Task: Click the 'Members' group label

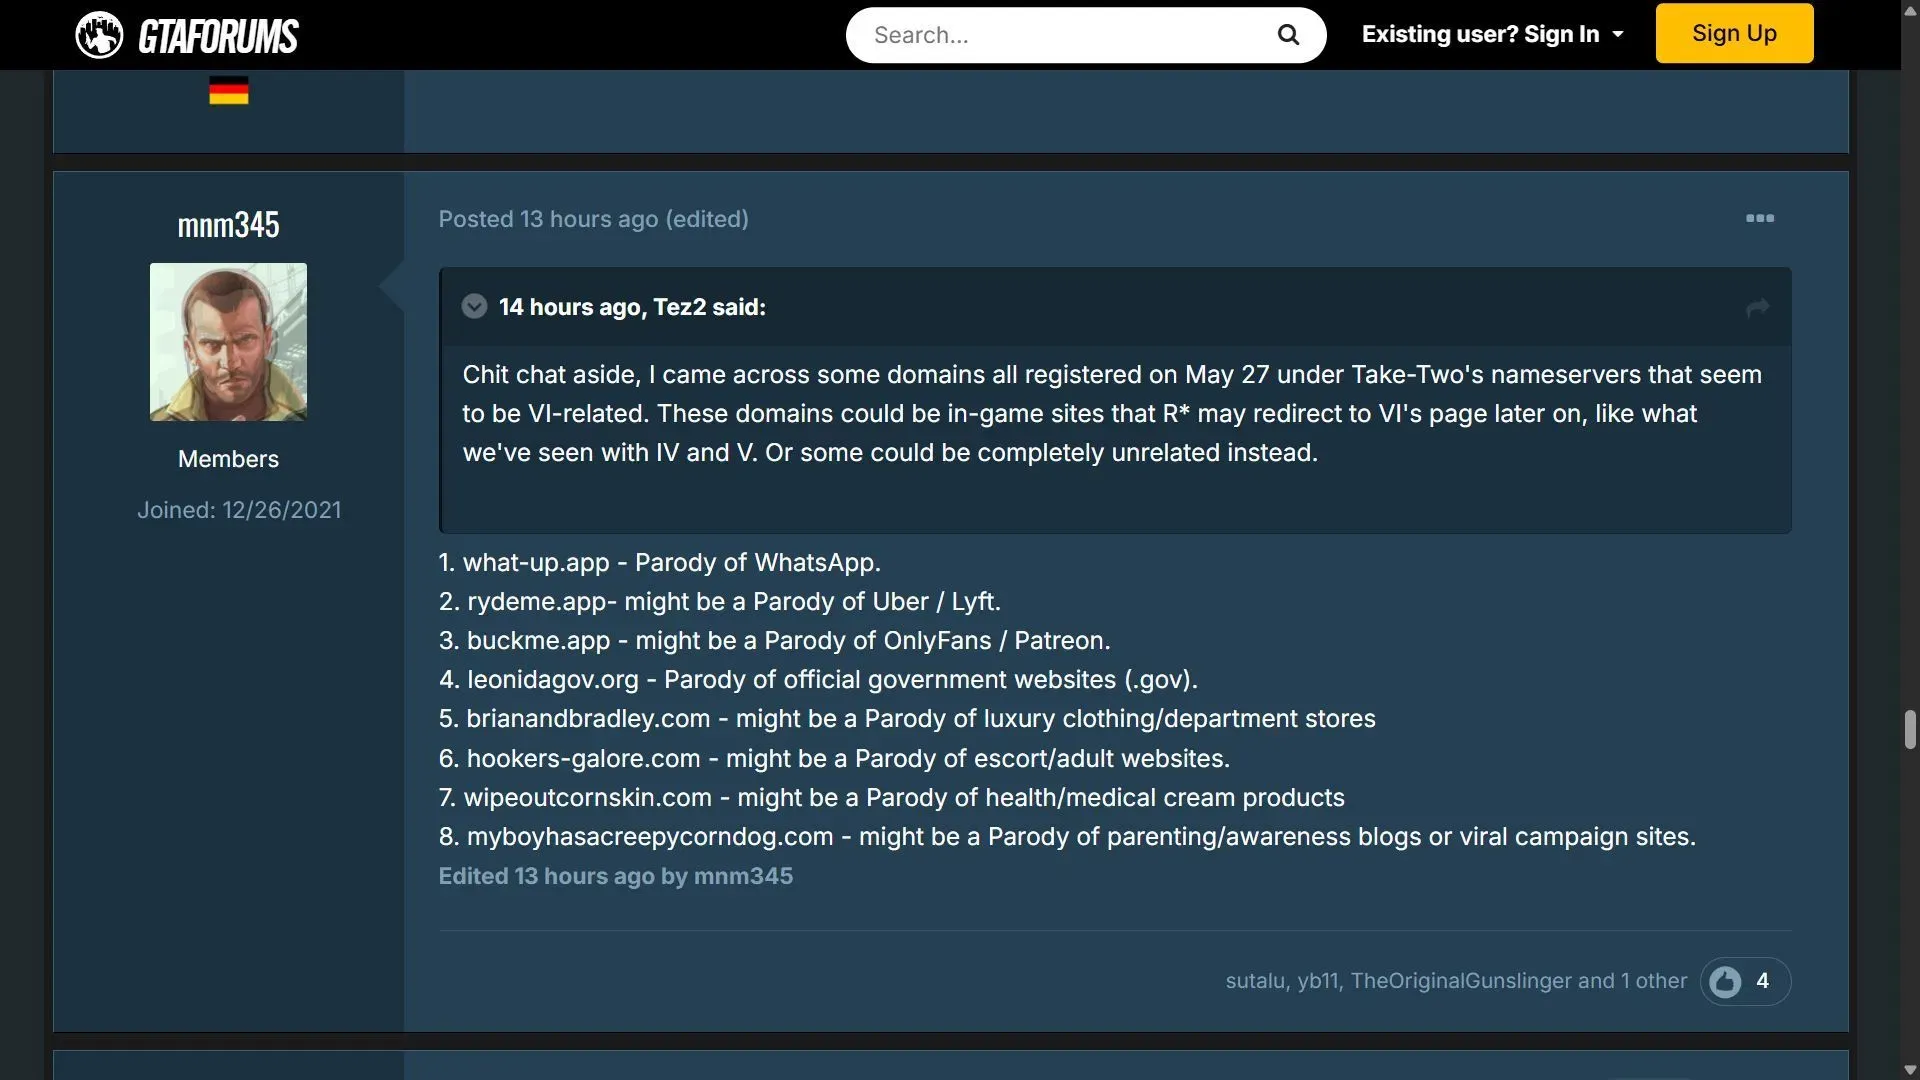Action: 228,459
